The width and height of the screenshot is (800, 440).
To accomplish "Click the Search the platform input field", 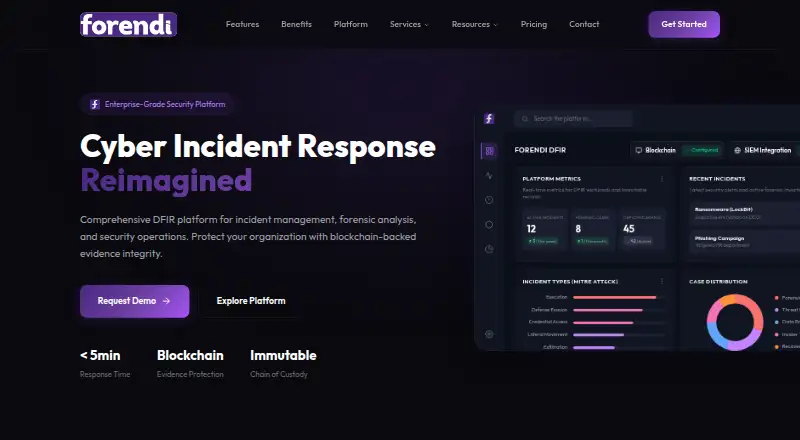I will click(573, 119).
